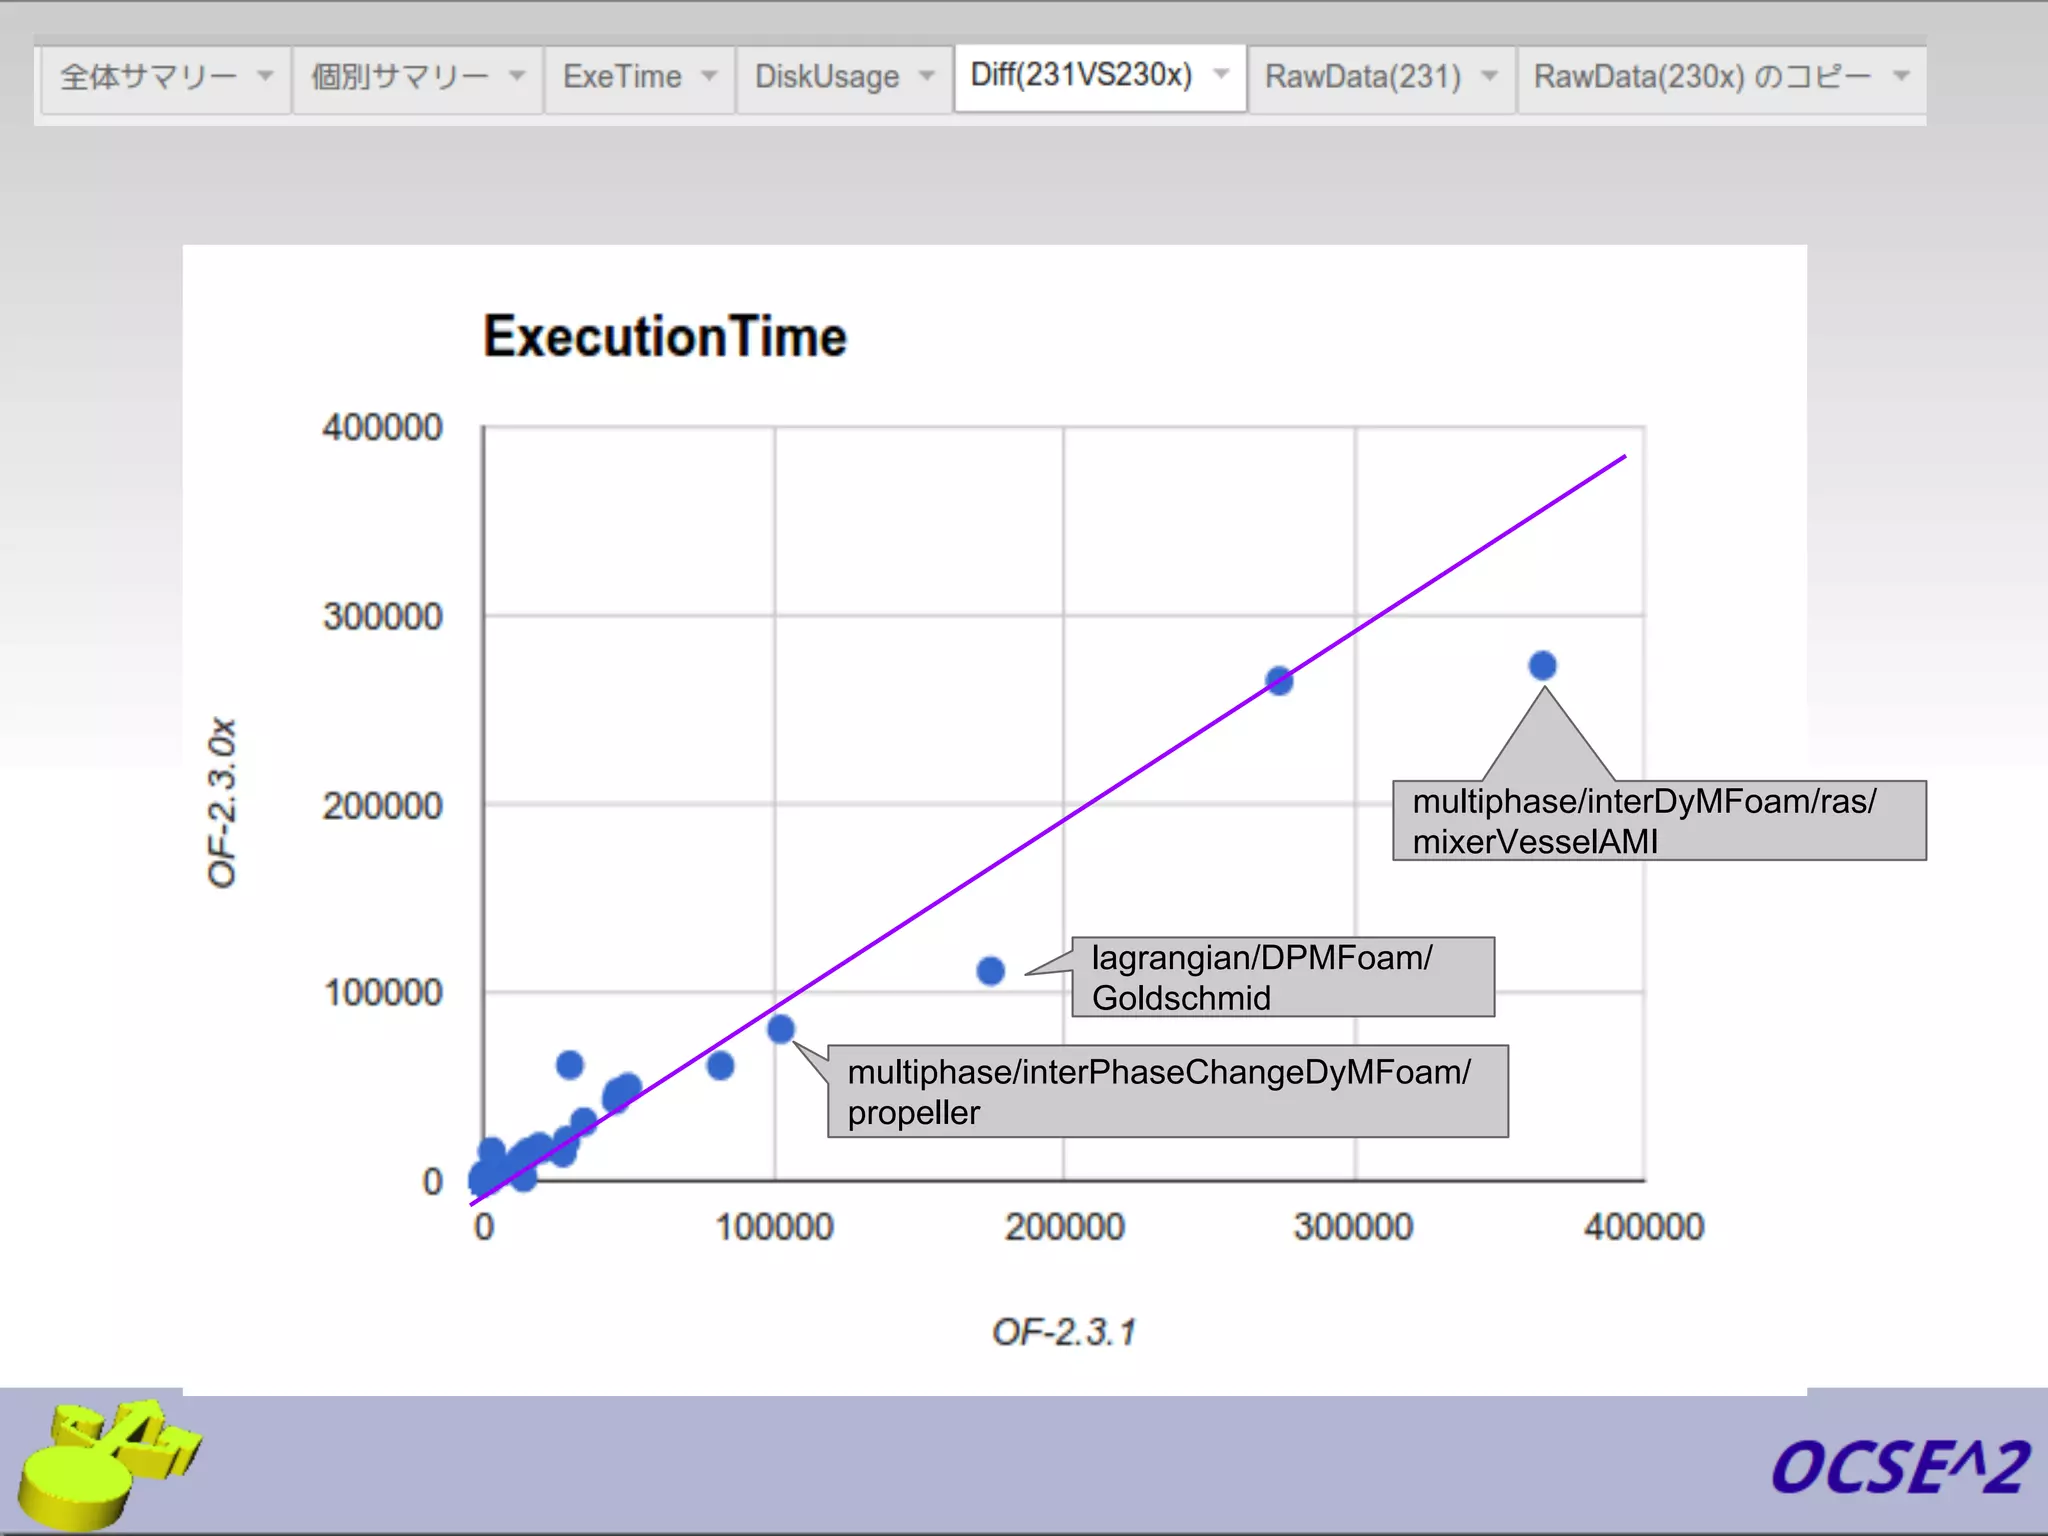This screenshot has height=1536, width=2048.
Task: Open the RawData(230x) のコピー sheet tab
Action: (x=1702, y=76)
